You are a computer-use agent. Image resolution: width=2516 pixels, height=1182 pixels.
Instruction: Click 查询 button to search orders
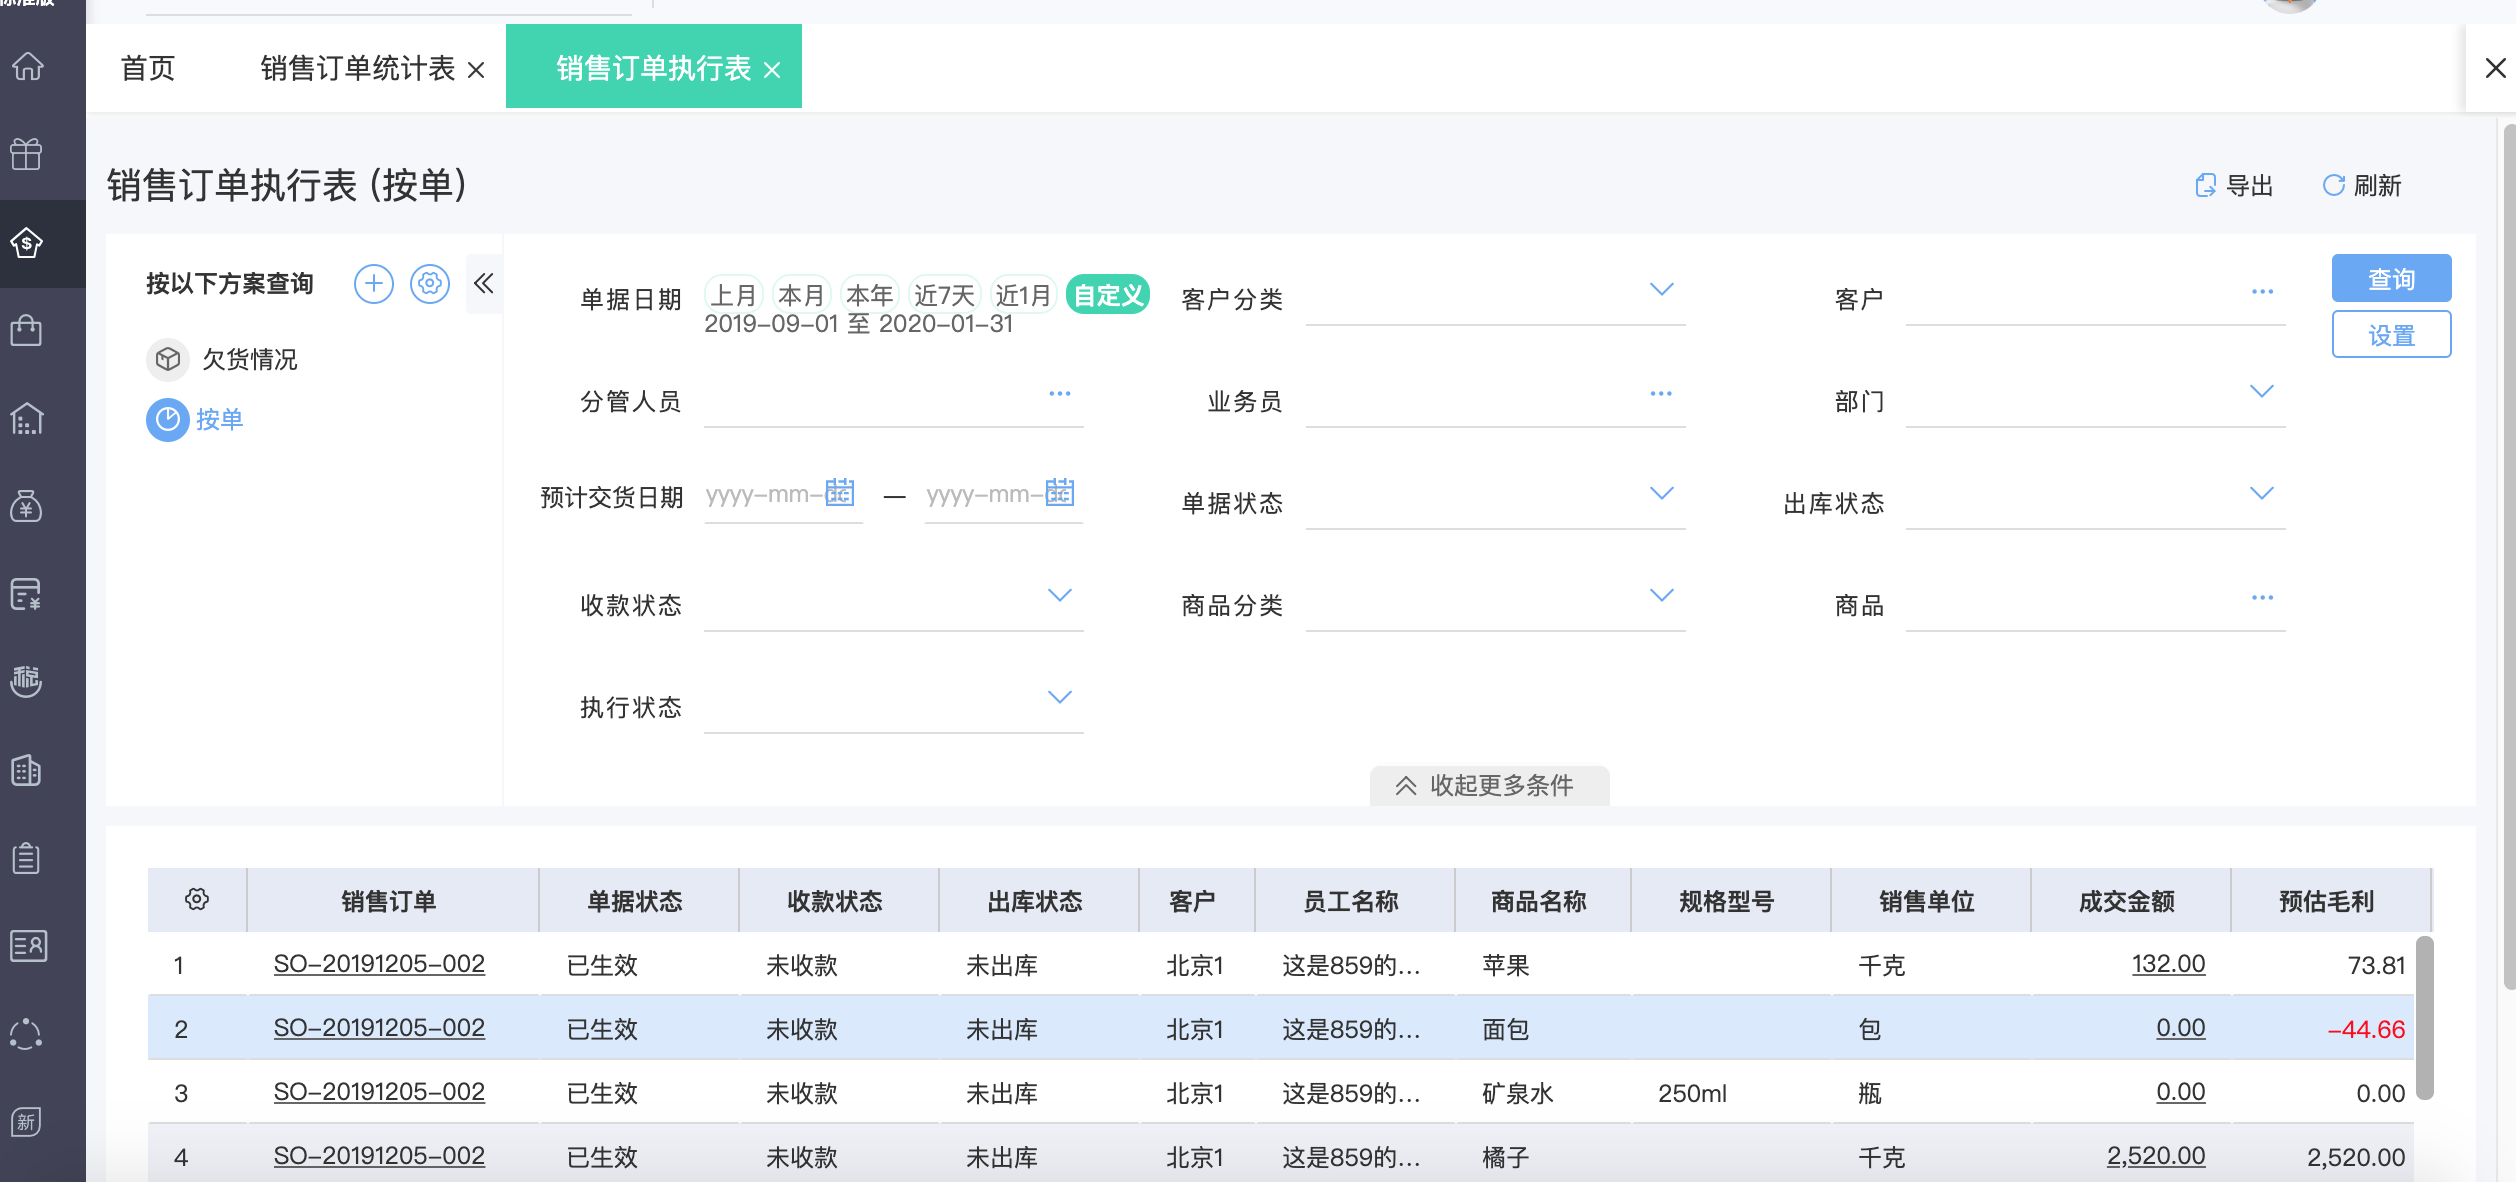point(2392,279)
